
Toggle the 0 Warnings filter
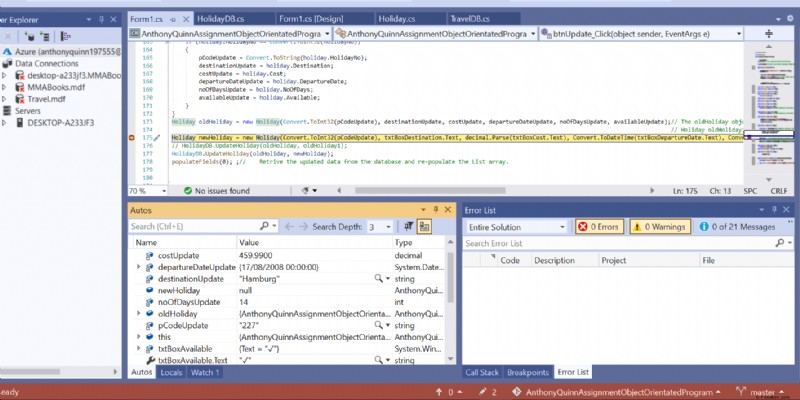pos(659,227)
